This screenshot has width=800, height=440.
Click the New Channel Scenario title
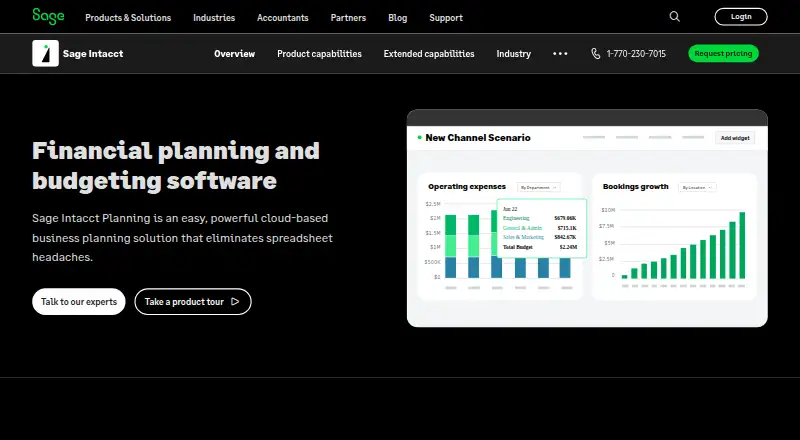[478, 138]
